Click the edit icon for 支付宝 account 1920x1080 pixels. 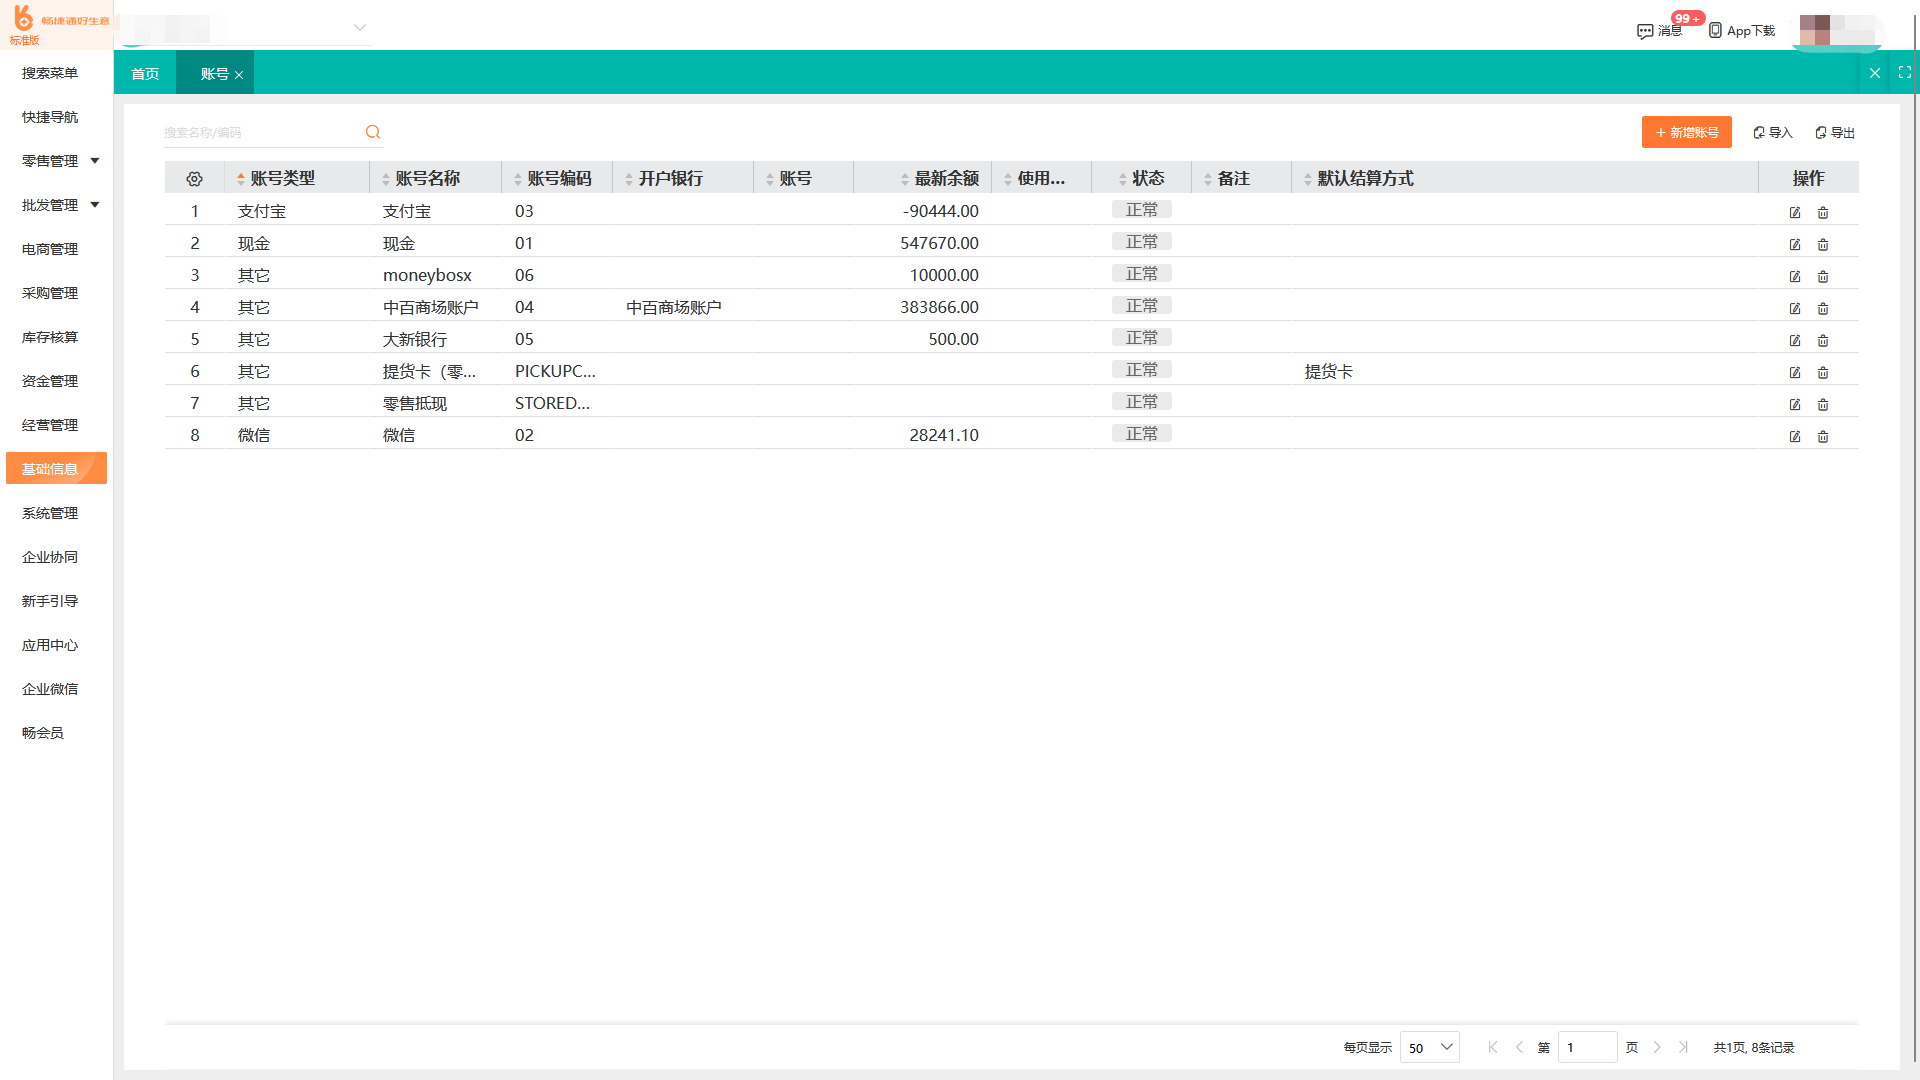1795,211
